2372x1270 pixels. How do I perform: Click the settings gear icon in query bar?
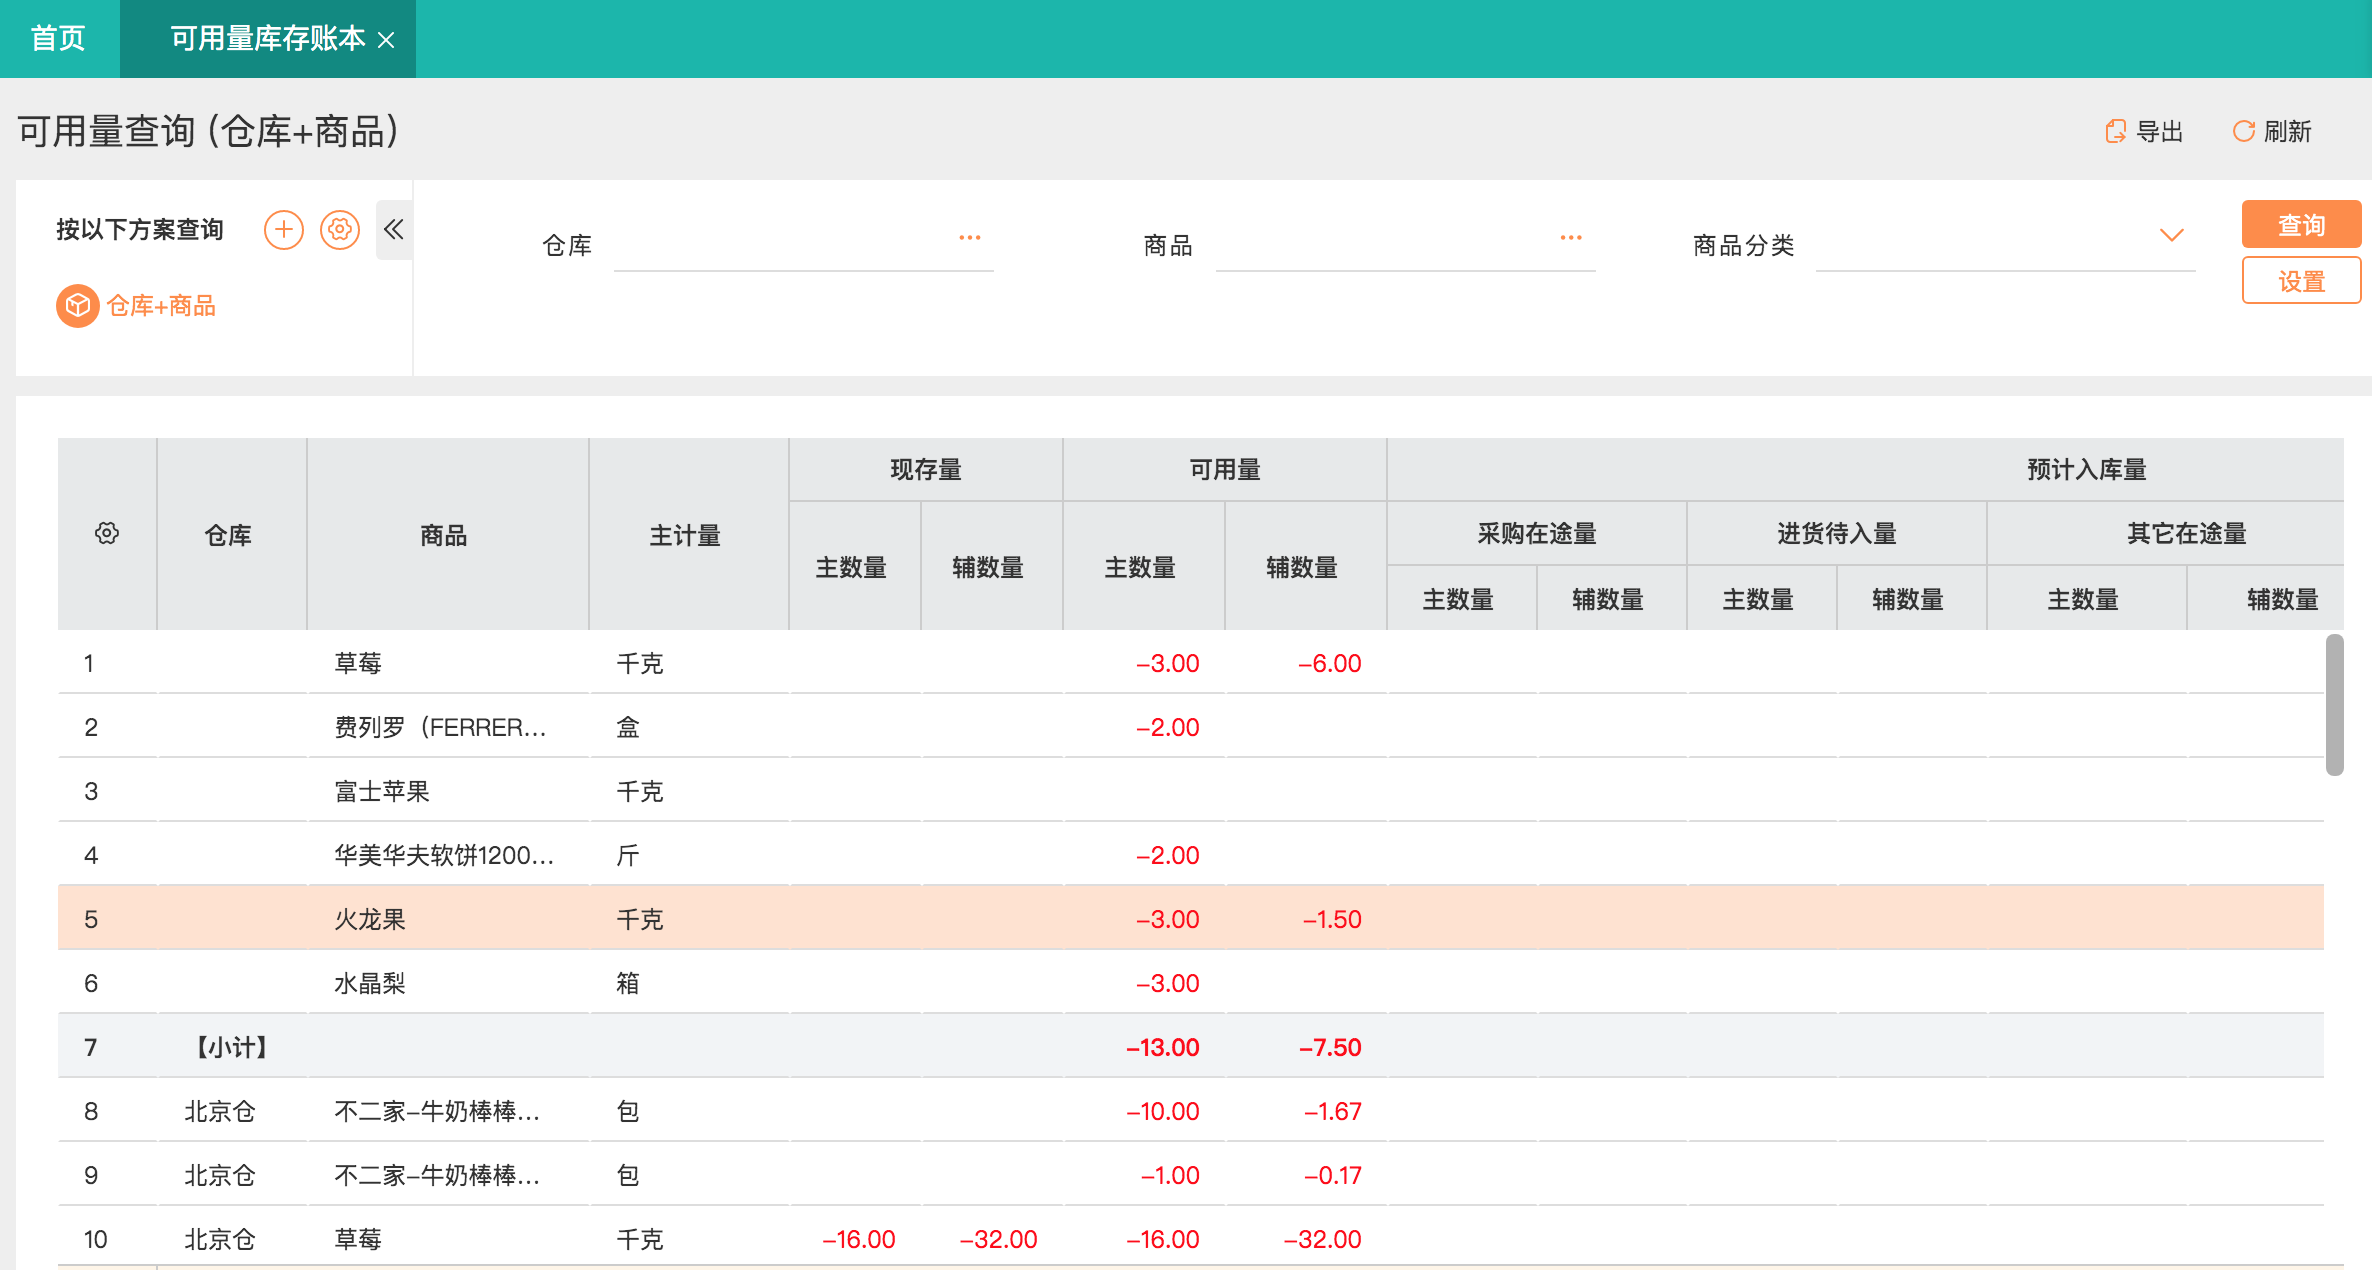coord(339,229)
